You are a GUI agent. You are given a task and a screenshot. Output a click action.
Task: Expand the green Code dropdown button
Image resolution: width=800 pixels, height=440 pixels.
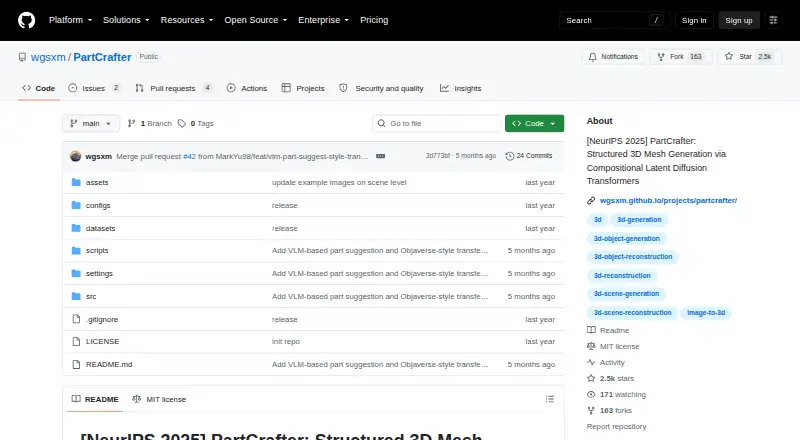[x=534, y=124]
